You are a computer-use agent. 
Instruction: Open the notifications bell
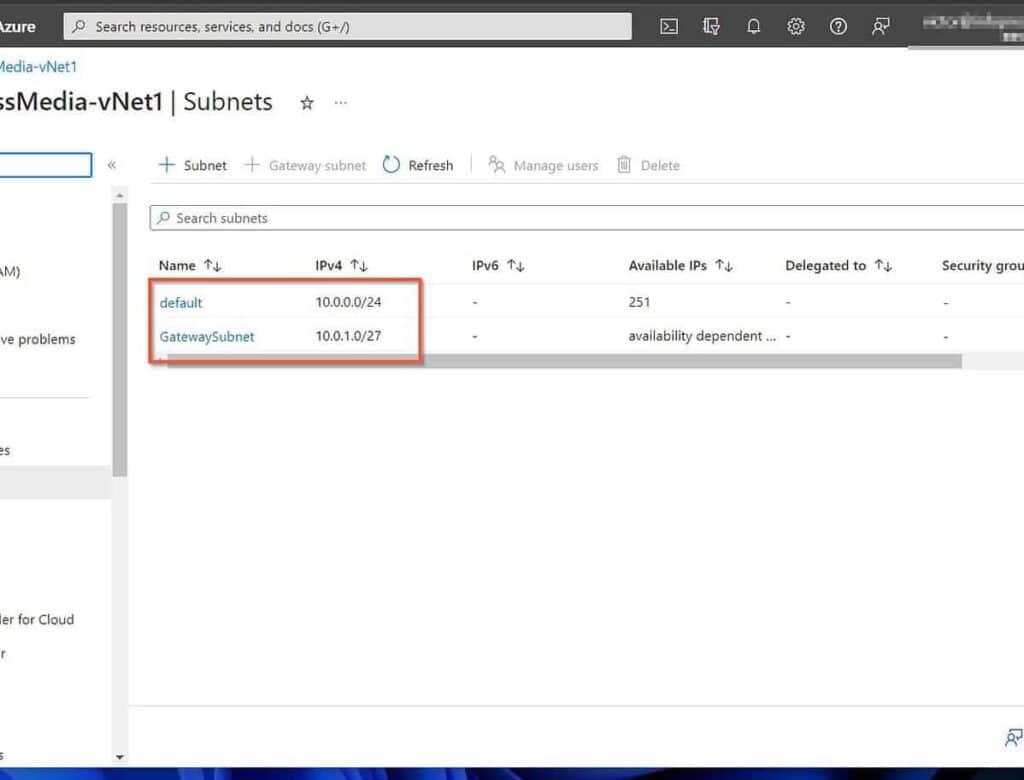pyautogui.click(x=754, y=26)
